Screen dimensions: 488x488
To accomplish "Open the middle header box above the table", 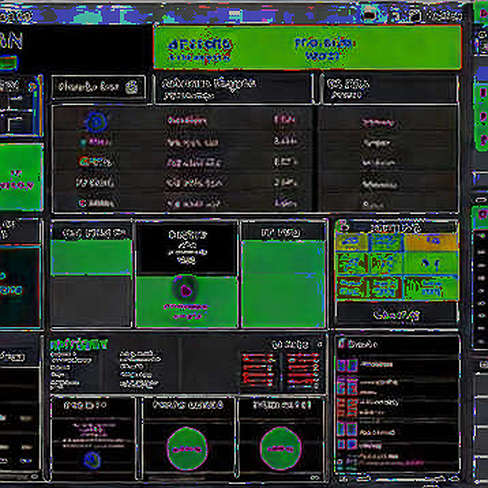I will (234, 89).
